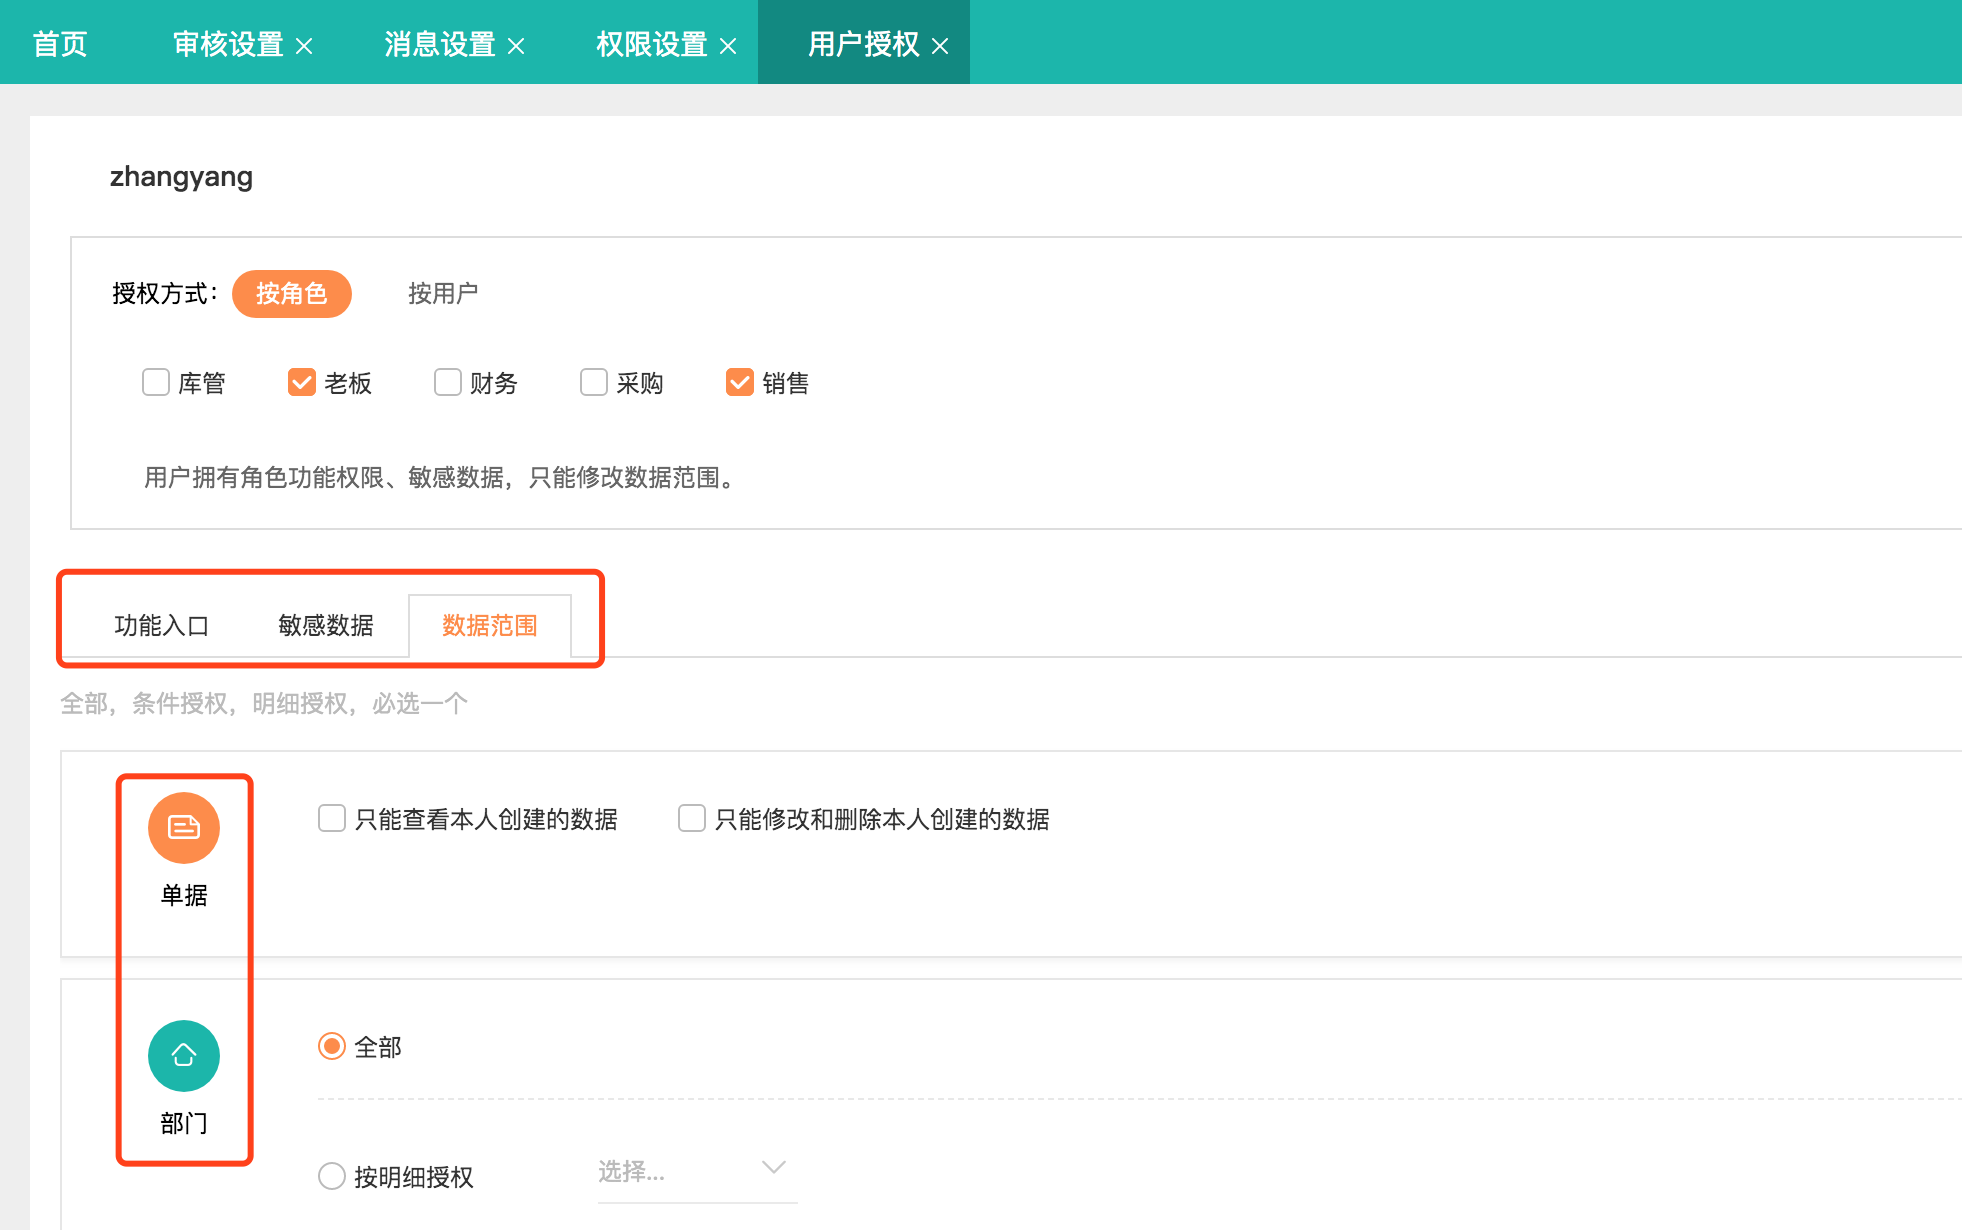Screen dimensions: 1962x1230
Task: Enable 只能查看本人创建的数据 checkbox
Action: coord(329,816)
